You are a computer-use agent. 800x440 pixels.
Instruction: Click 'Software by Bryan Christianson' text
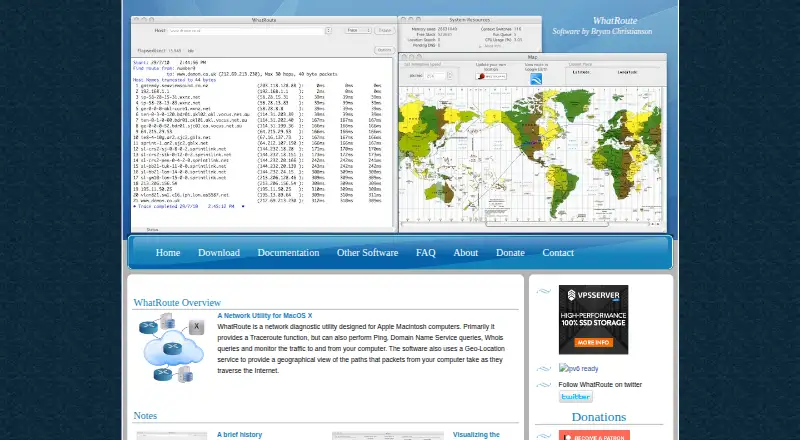click(602, 32)
